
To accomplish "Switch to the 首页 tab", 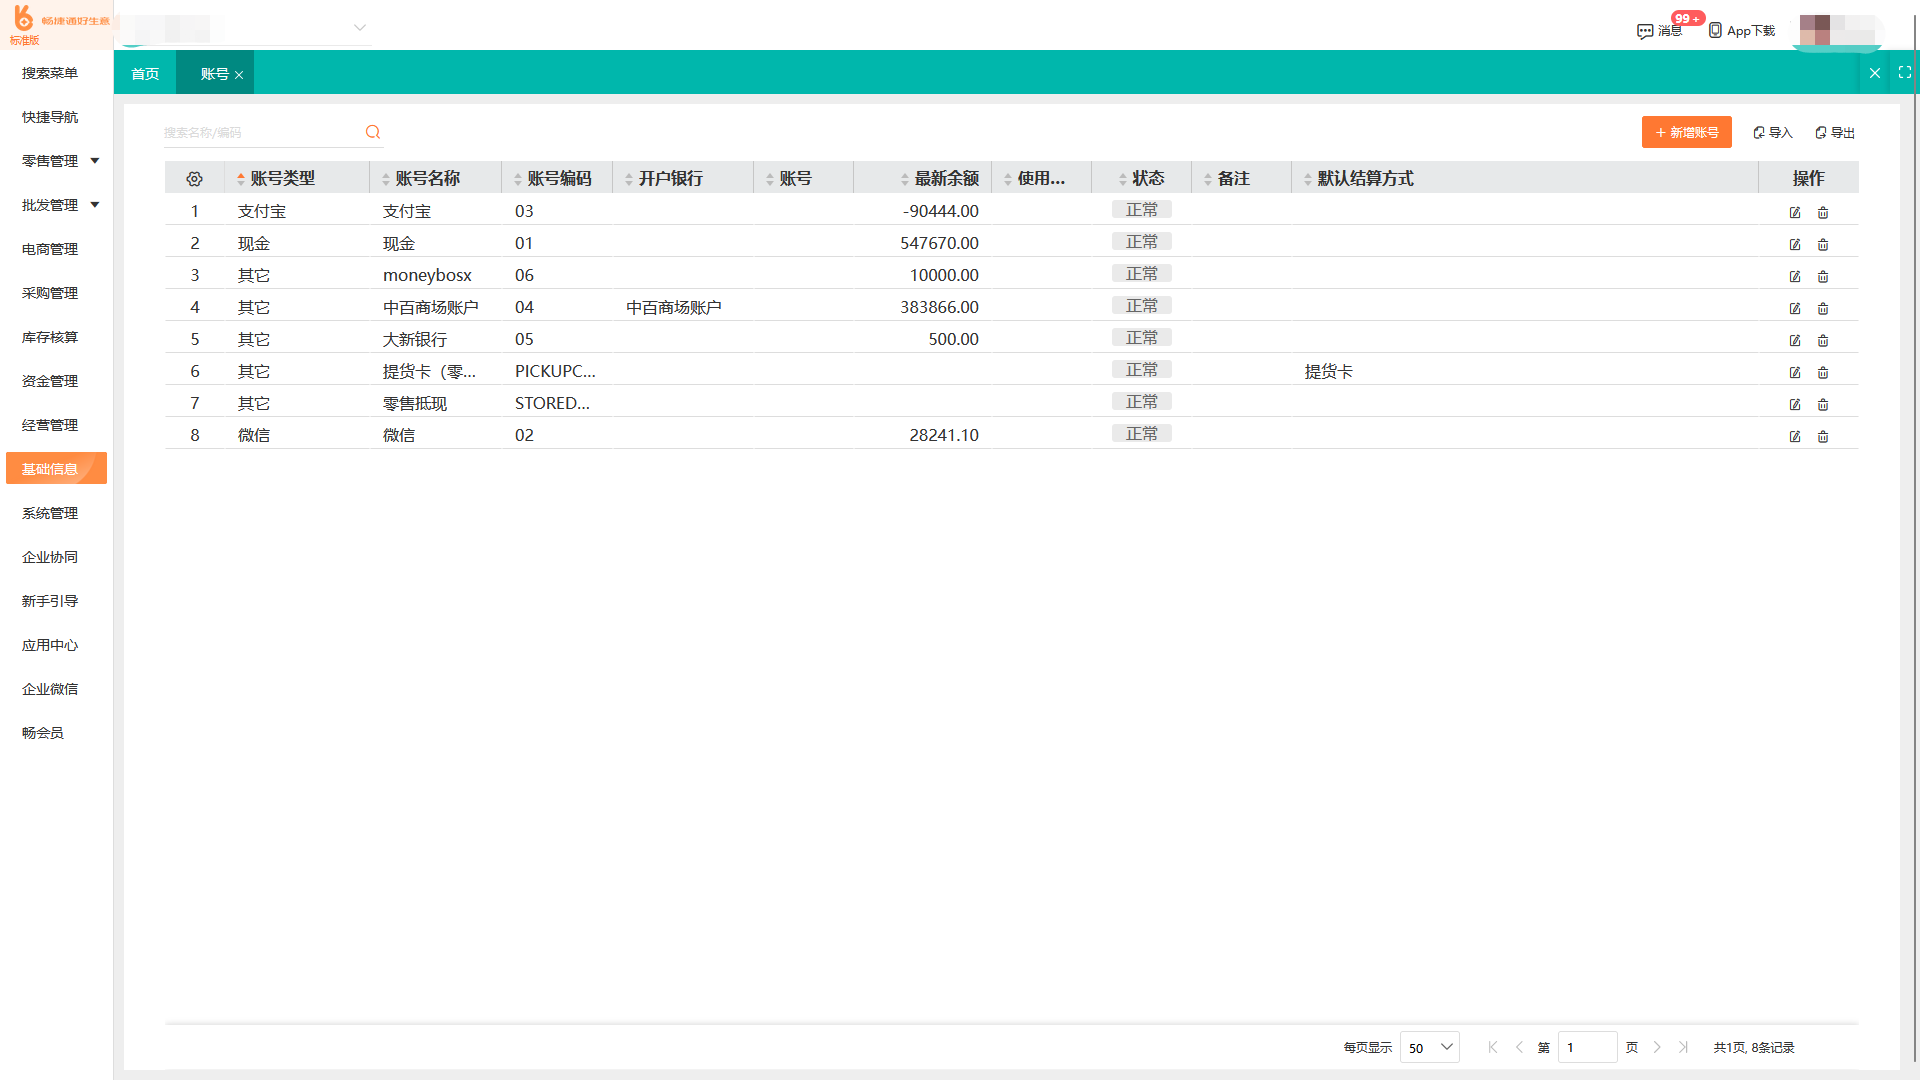I will coord(144,74).
